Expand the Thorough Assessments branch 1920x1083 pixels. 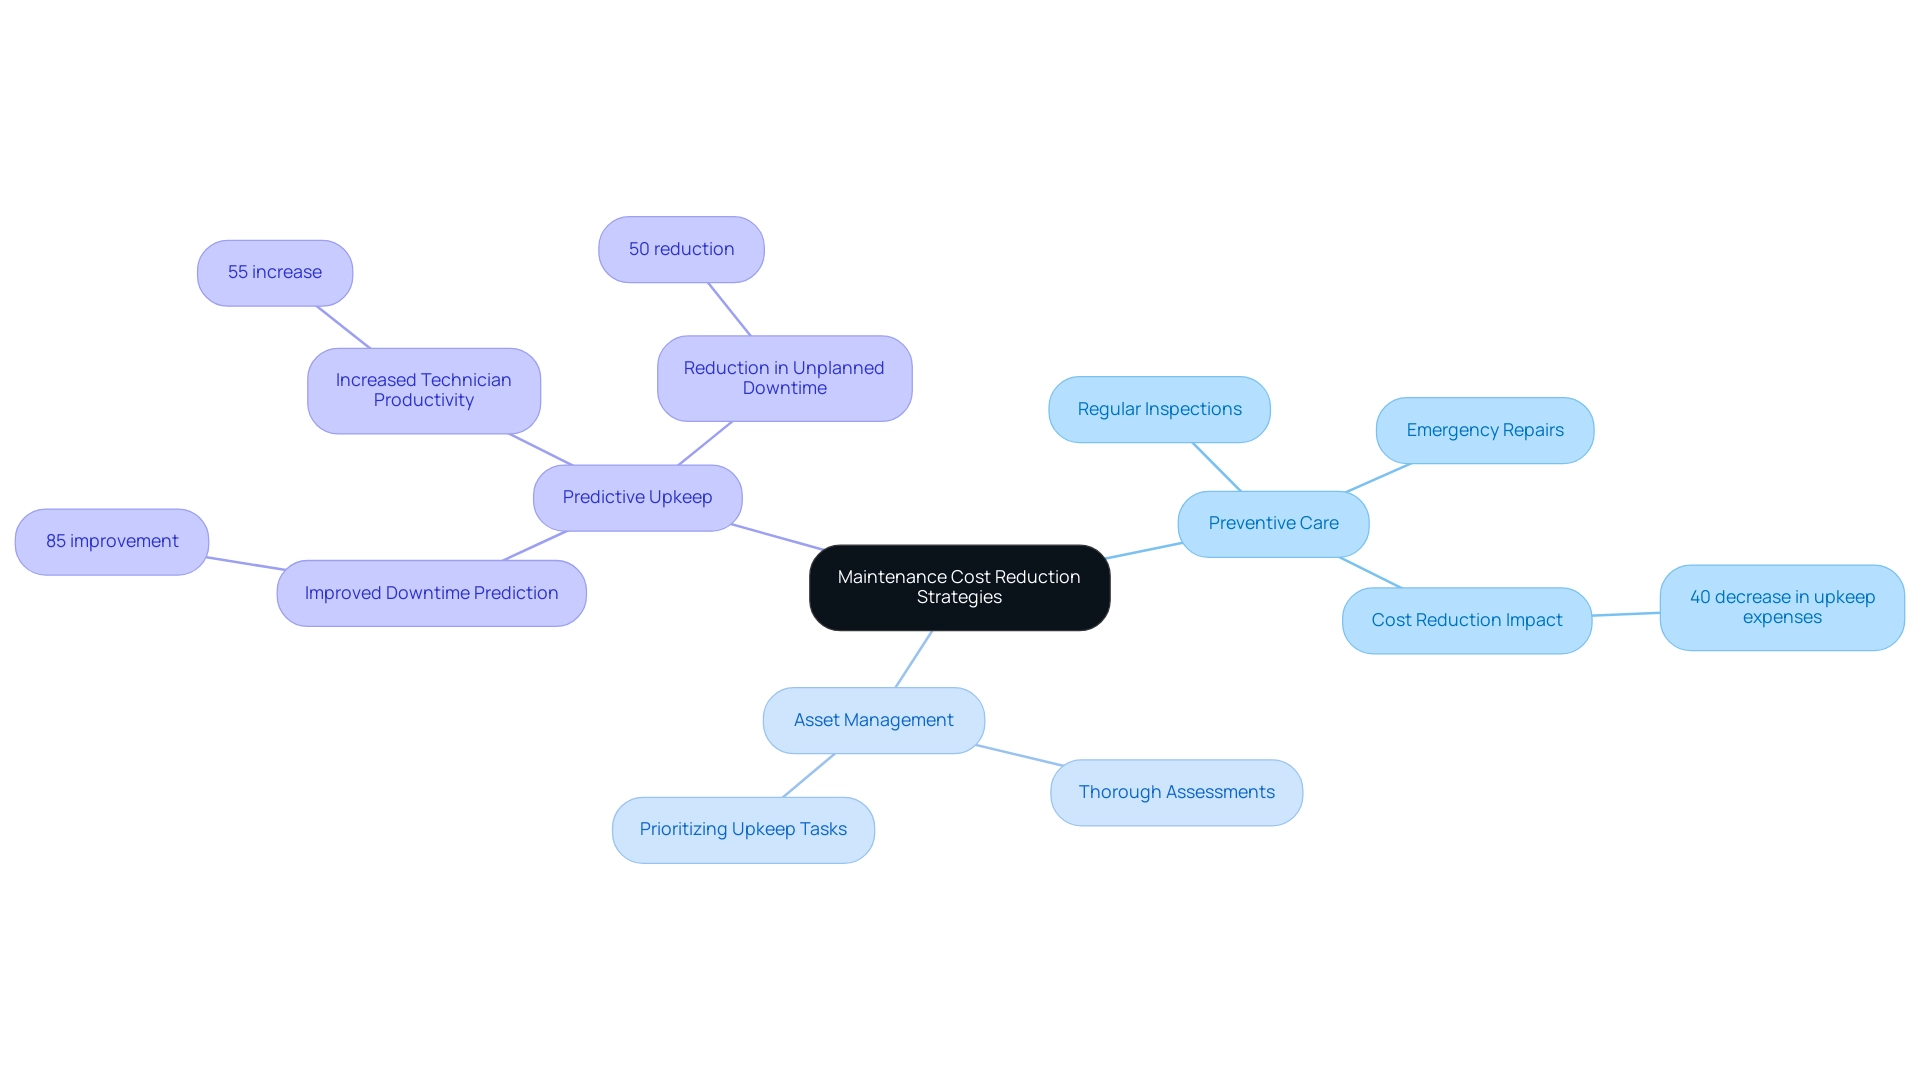tap(1176, 791)
